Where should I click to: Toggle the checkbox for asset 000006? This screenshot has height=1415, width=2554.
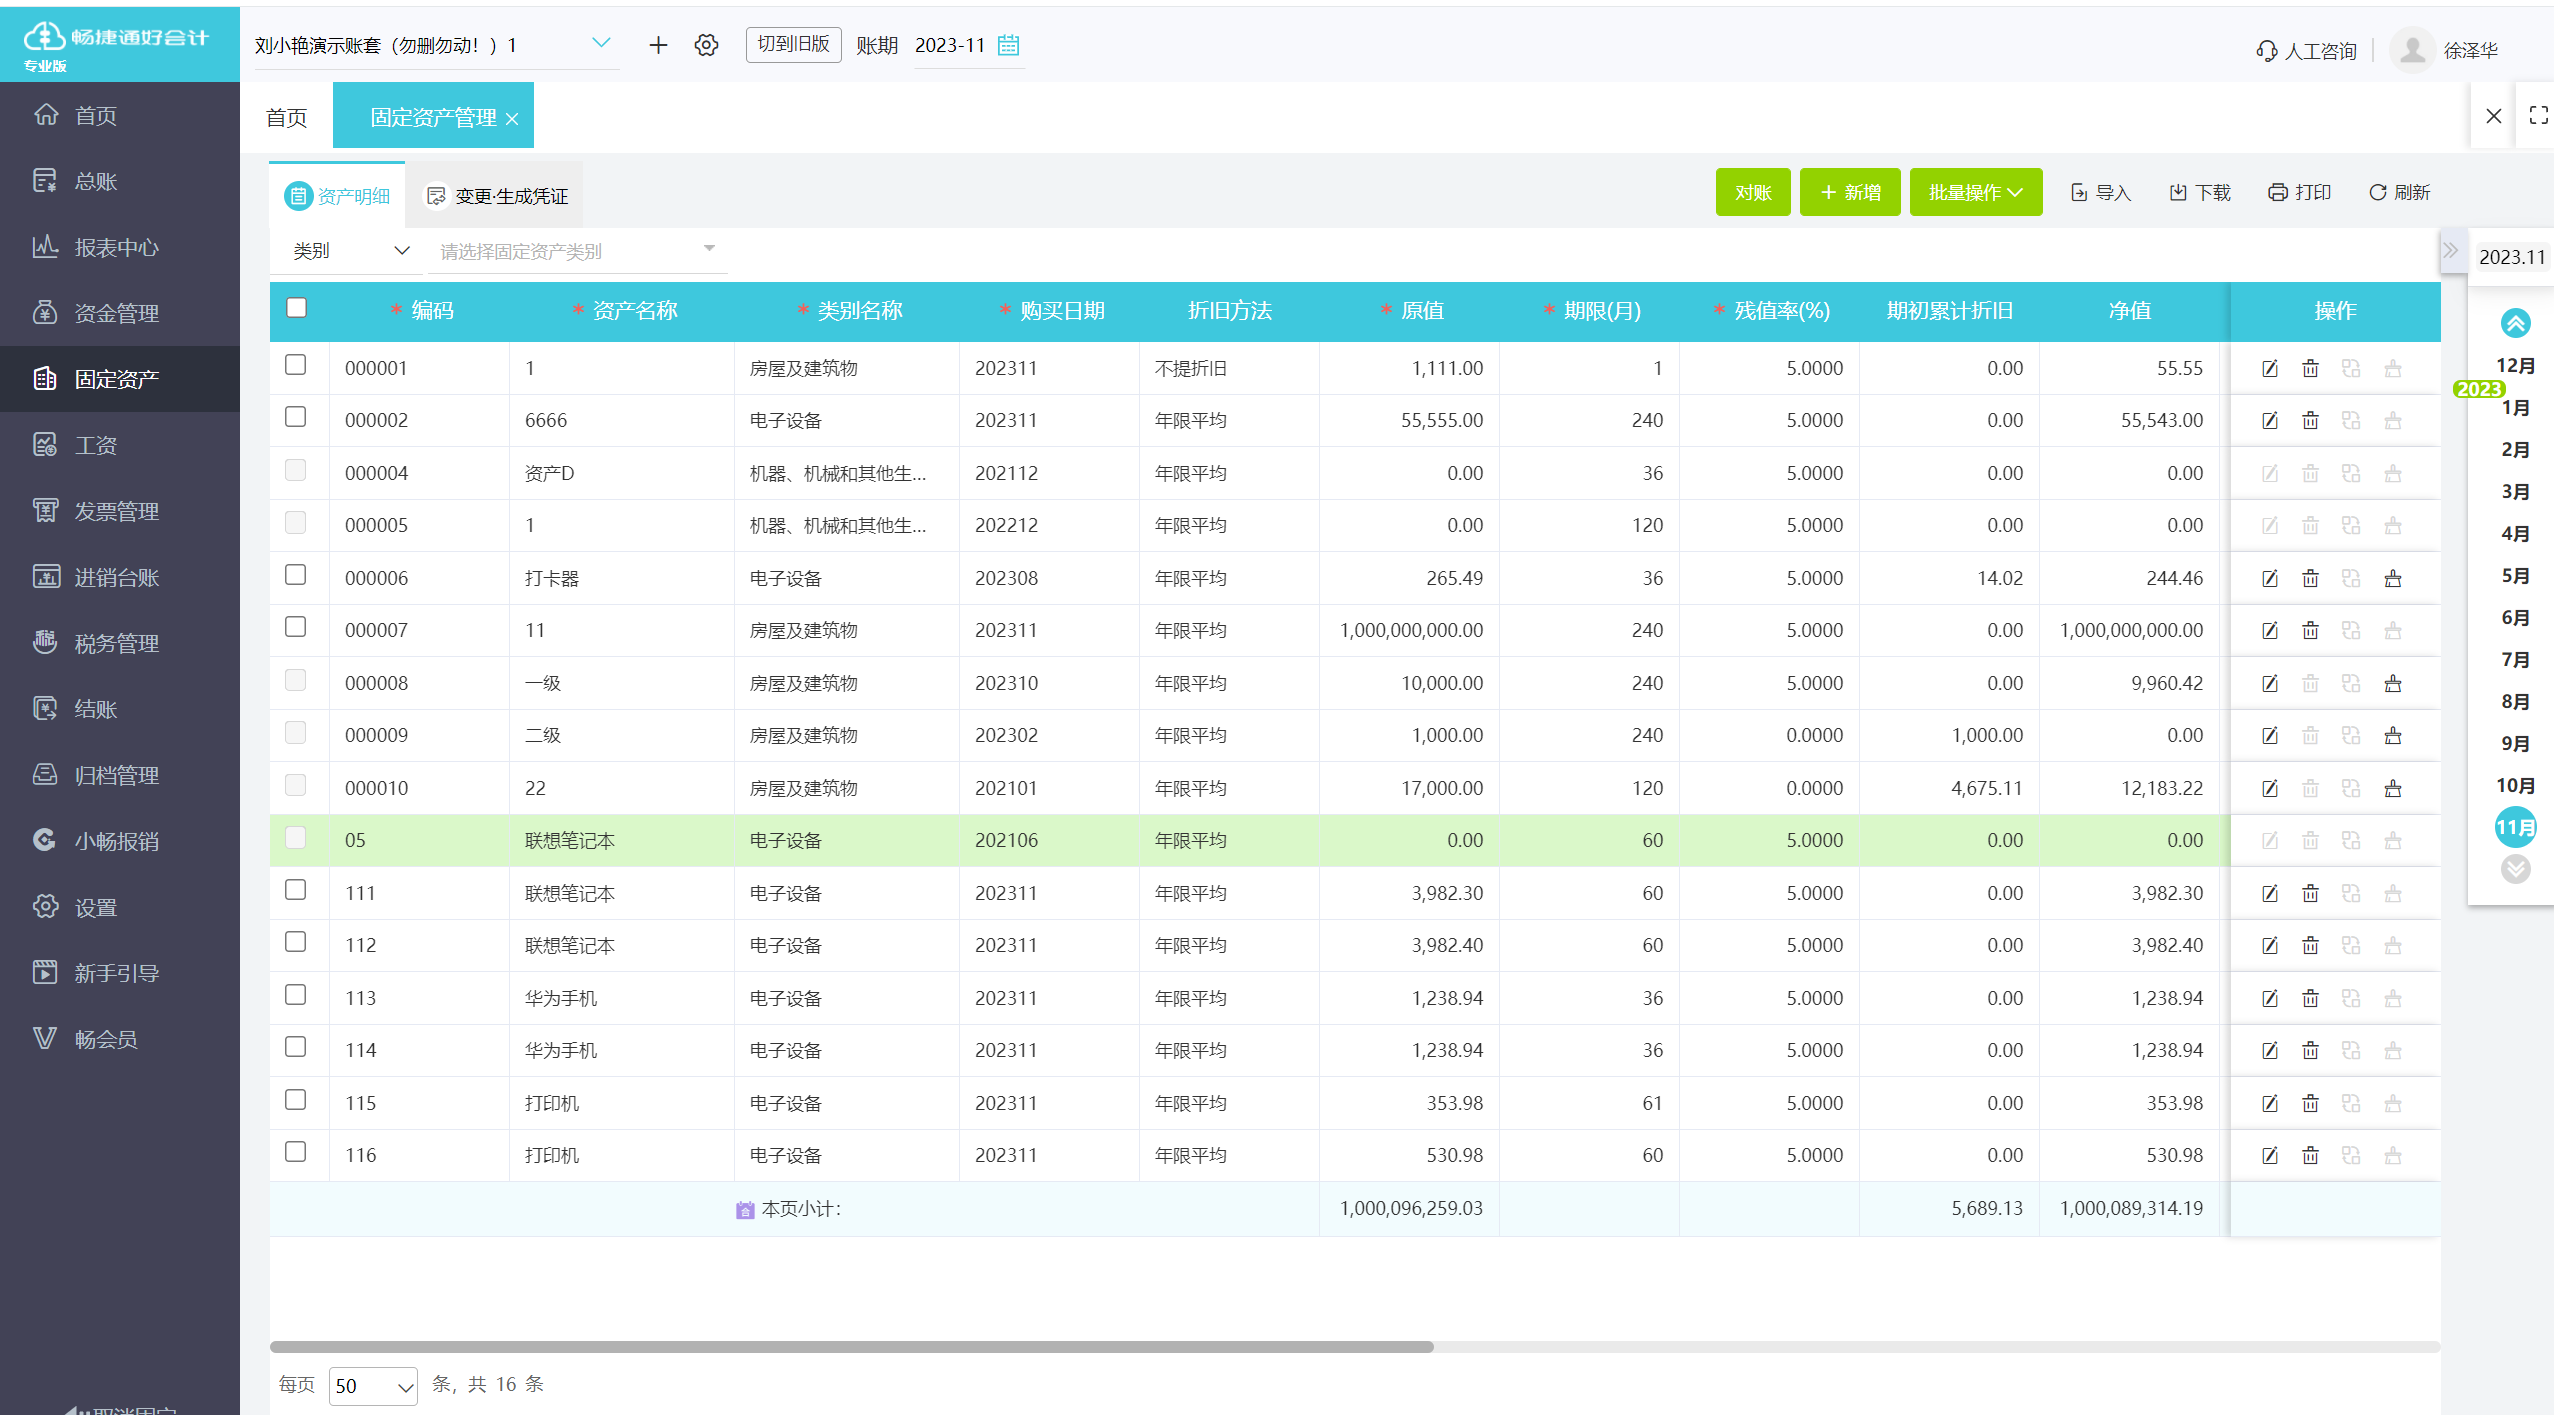click(296, 575)
